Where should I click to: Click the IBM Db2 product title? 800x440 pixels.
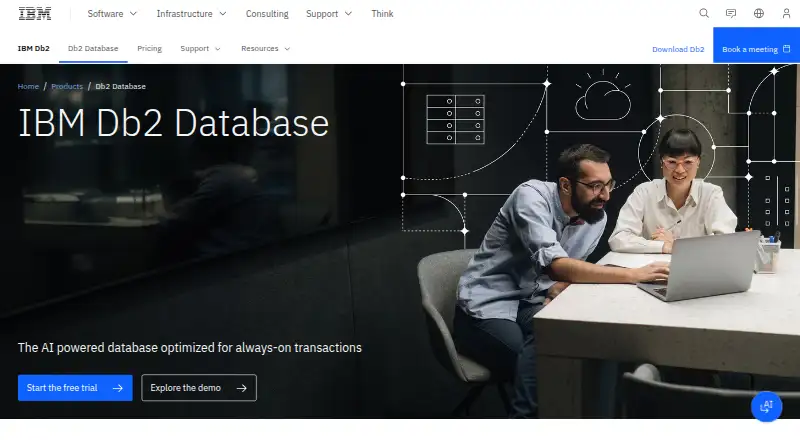coord(34,48)
